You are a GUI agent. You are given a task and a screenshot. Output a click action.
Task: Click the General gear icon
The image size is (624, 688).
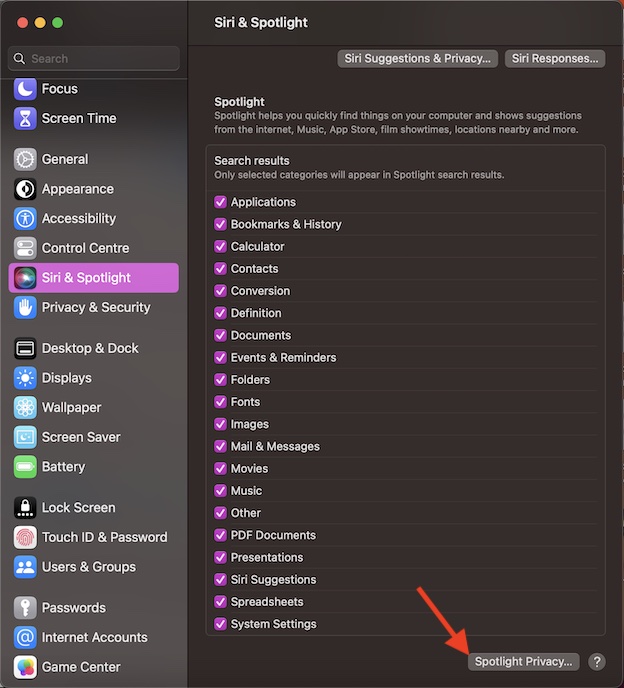25,159
